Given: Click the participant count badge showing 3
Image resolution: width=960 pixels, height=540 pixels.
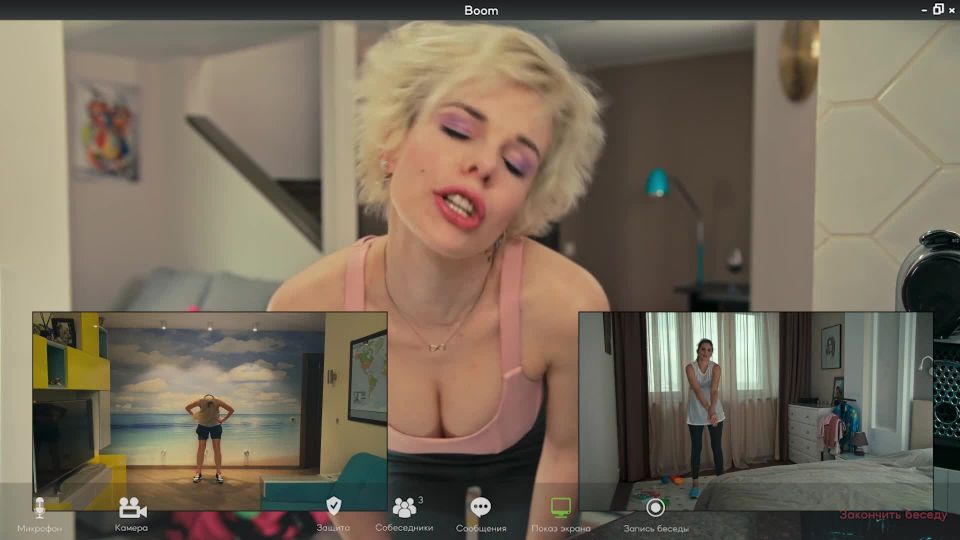Looking at the screenshot, I should coord(420,499).
